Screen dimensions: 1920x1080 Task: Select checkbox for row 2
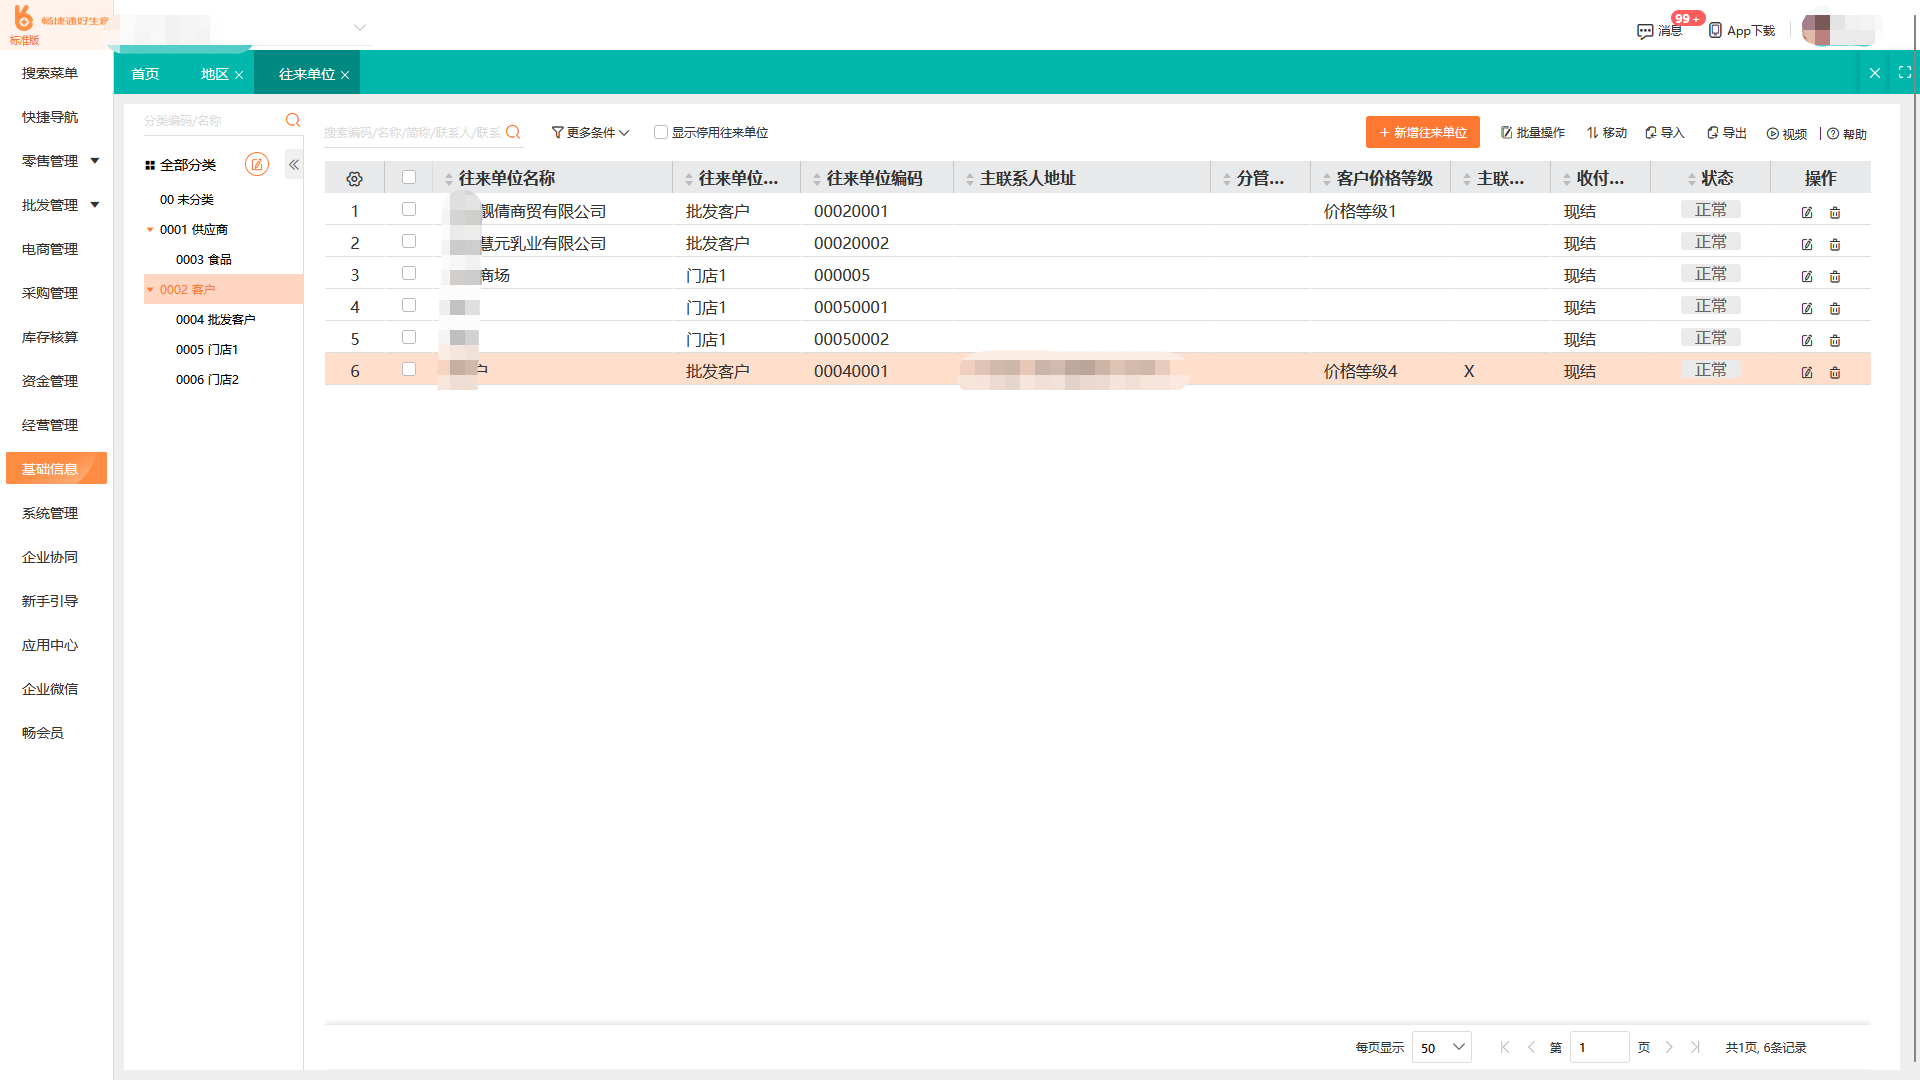click(x=410, y=241)
